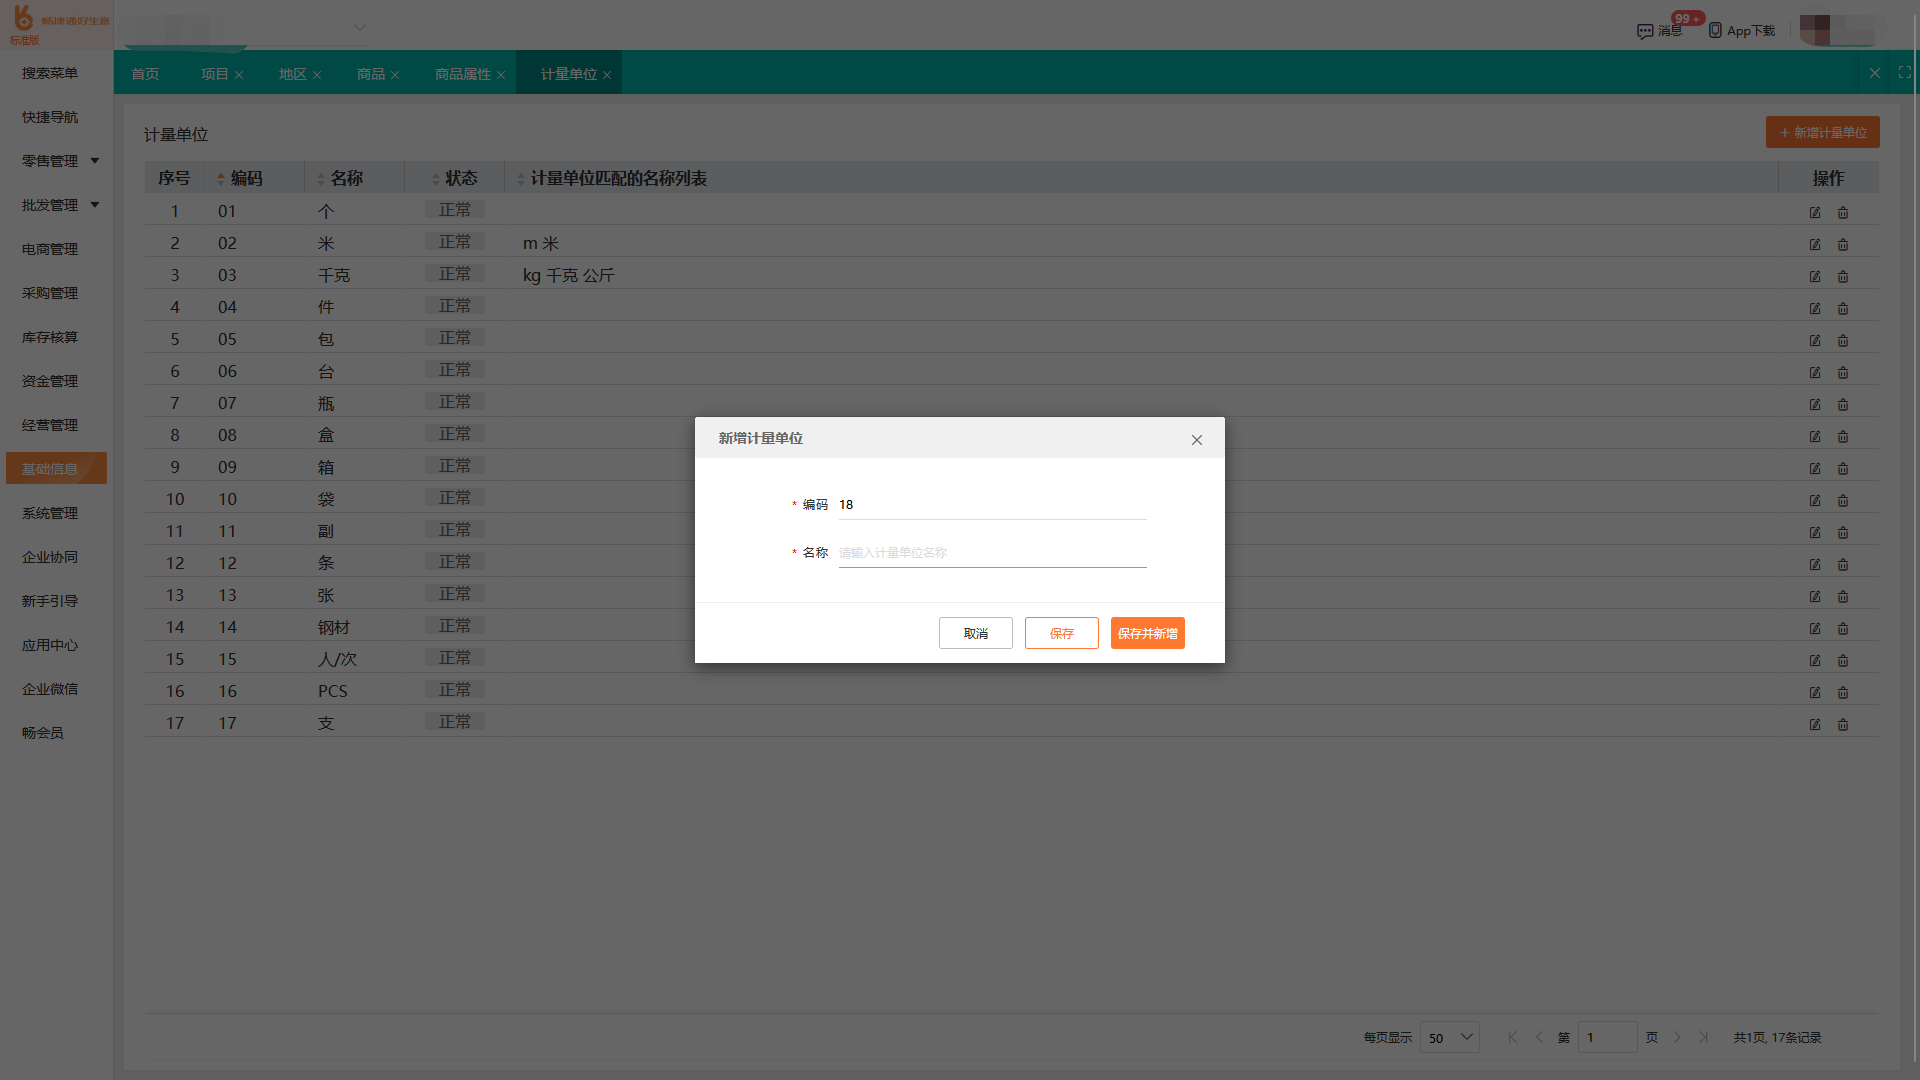This screenshot has height=1080, width=1920.
Task: Click the delete icon for row 16 PCS
Action: pyautogui.click(x=1844, y=691)
